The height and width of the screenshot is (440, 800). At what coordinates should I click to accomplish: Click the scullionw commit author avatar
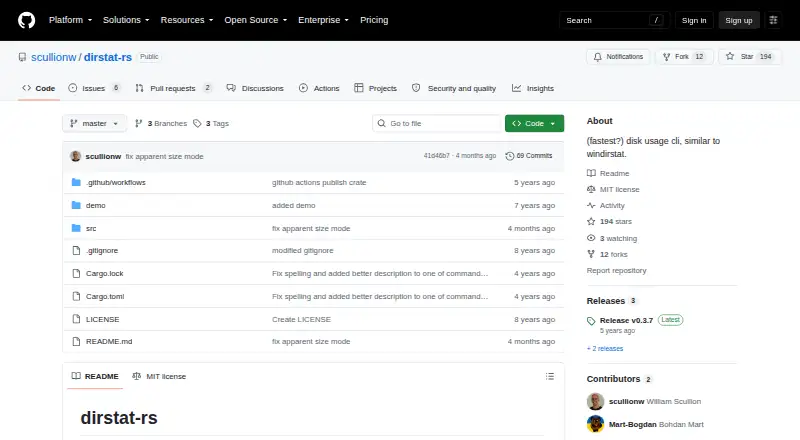[x=76, y=156]
